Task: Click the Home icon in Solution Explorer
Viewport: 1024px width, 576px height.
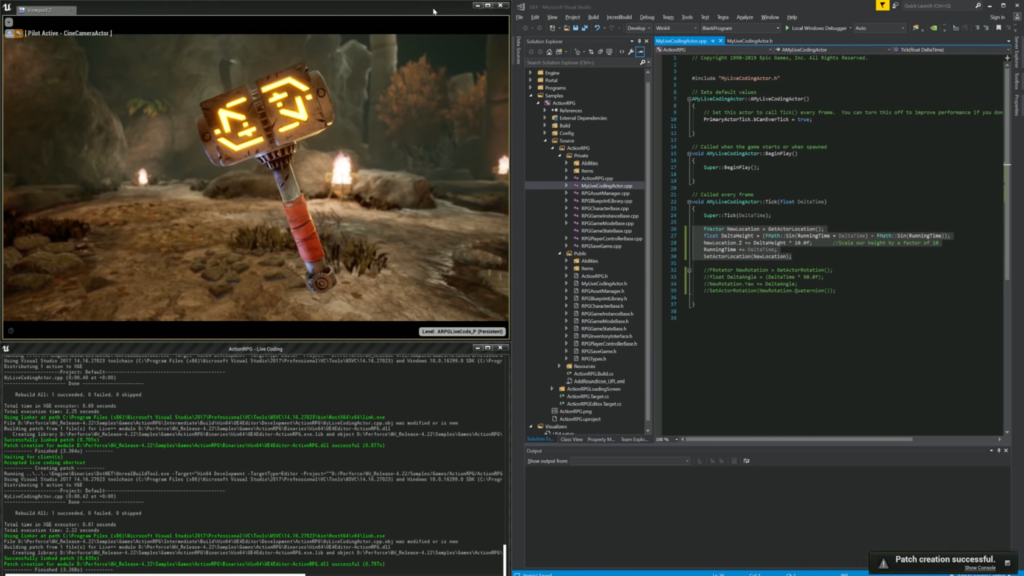Action: point(549,52)
